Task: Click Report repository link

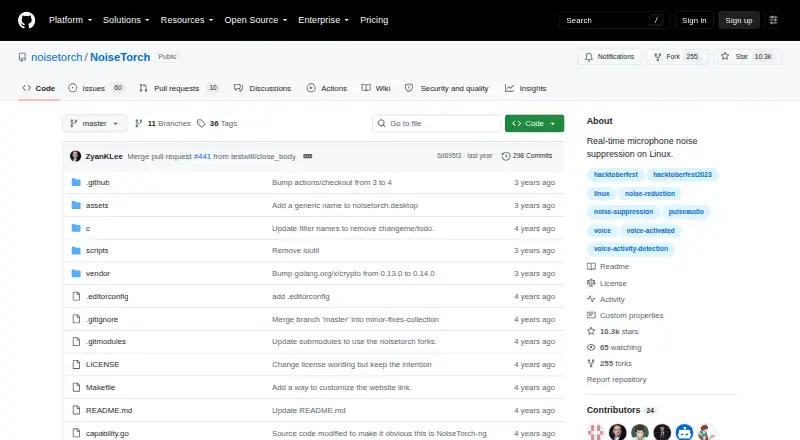Action: (x=616, y=380)
